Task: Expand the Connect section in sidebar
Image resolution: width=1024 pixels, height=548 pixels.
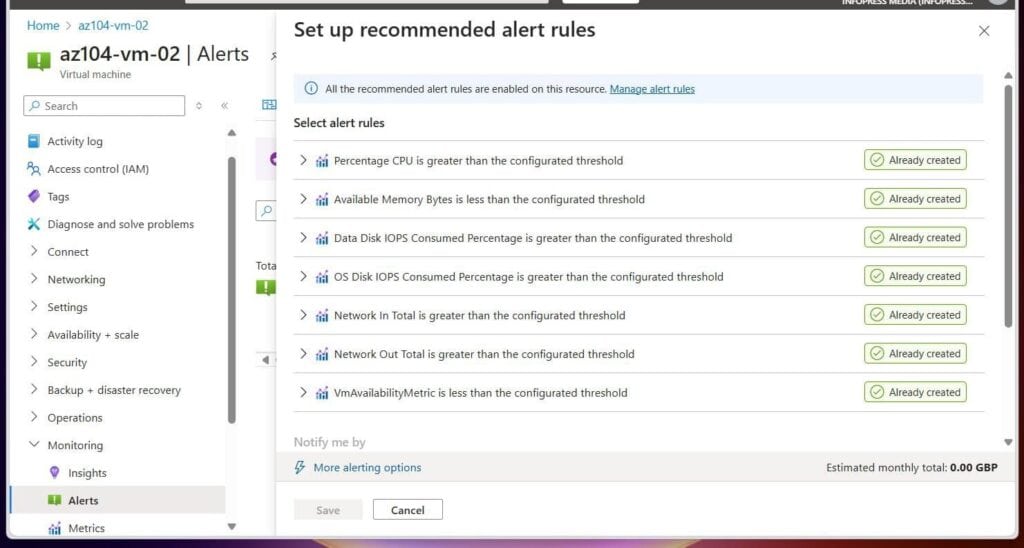Action: pos(34,251)
